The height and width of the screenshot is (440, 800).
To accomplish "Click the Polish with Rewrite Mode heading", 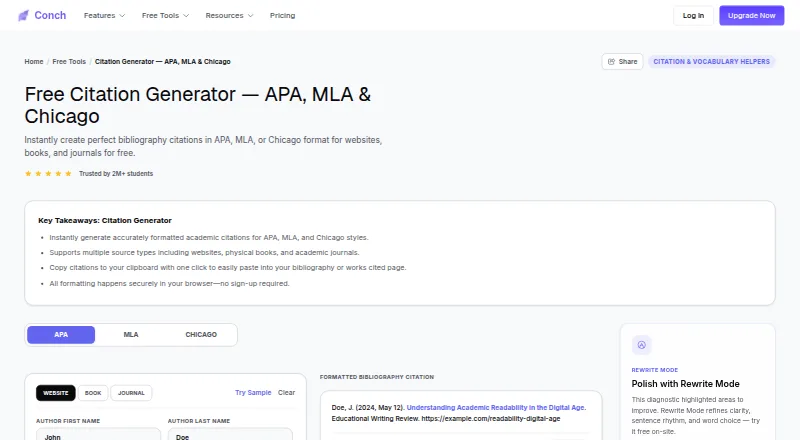I will coord(685,384).
